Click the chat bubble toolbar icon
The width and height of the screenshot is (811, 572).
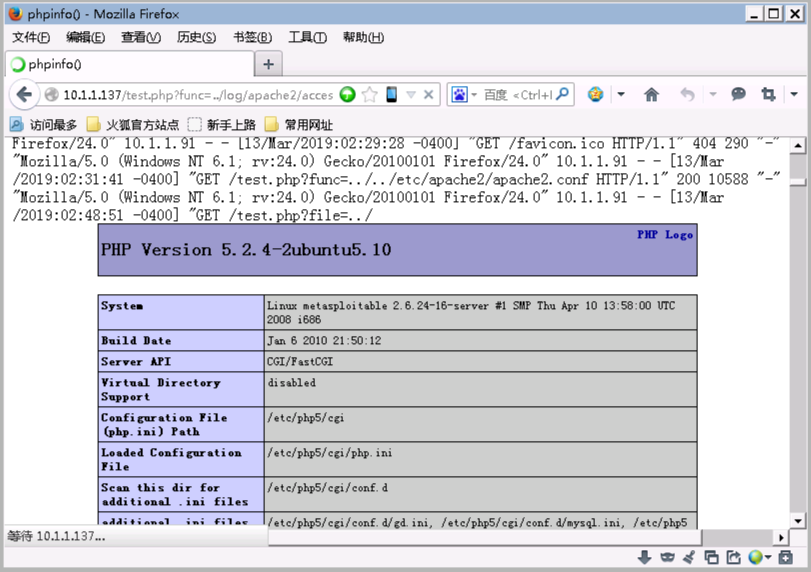click(738, 95)
